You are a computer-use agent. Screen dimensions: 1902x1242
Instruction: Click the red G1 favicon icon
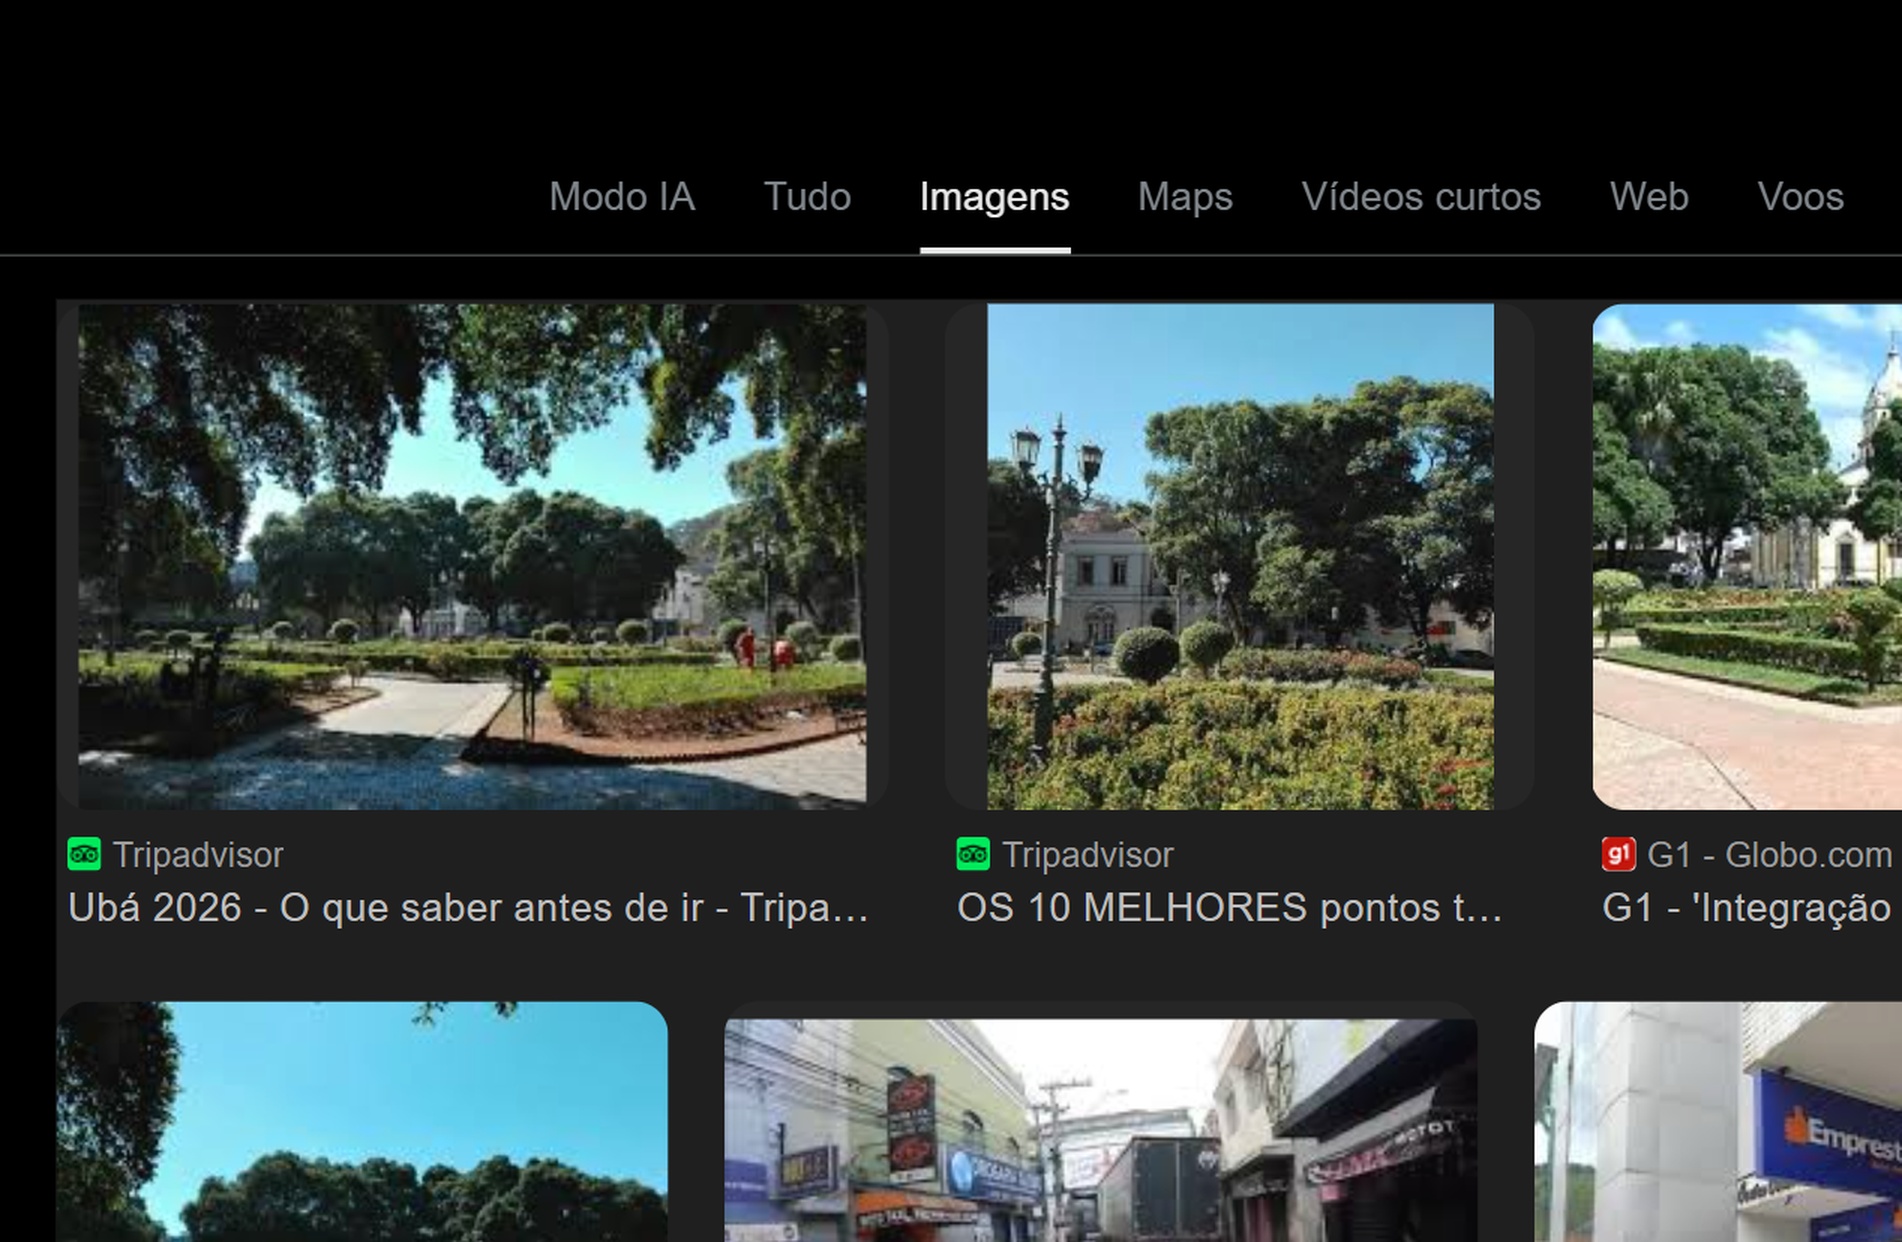click(x=1618, y=855)
